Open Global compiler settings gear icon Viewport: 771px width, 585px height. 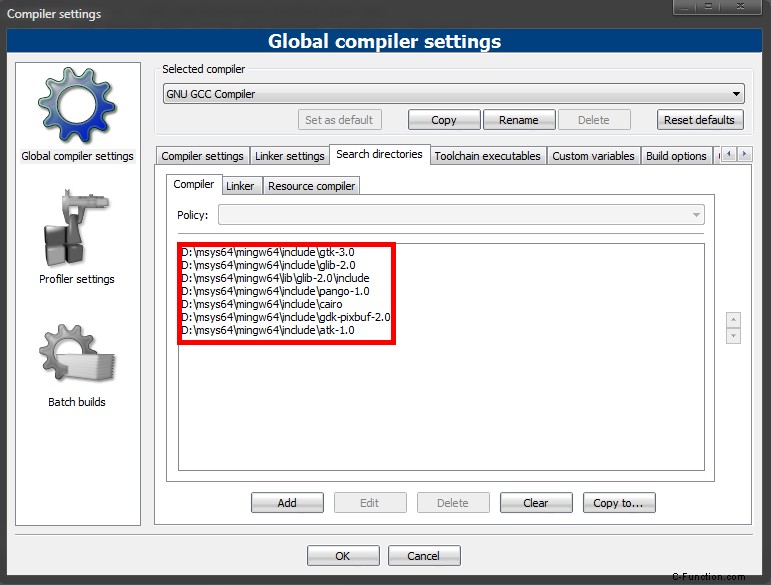click(x=76, y=105)
